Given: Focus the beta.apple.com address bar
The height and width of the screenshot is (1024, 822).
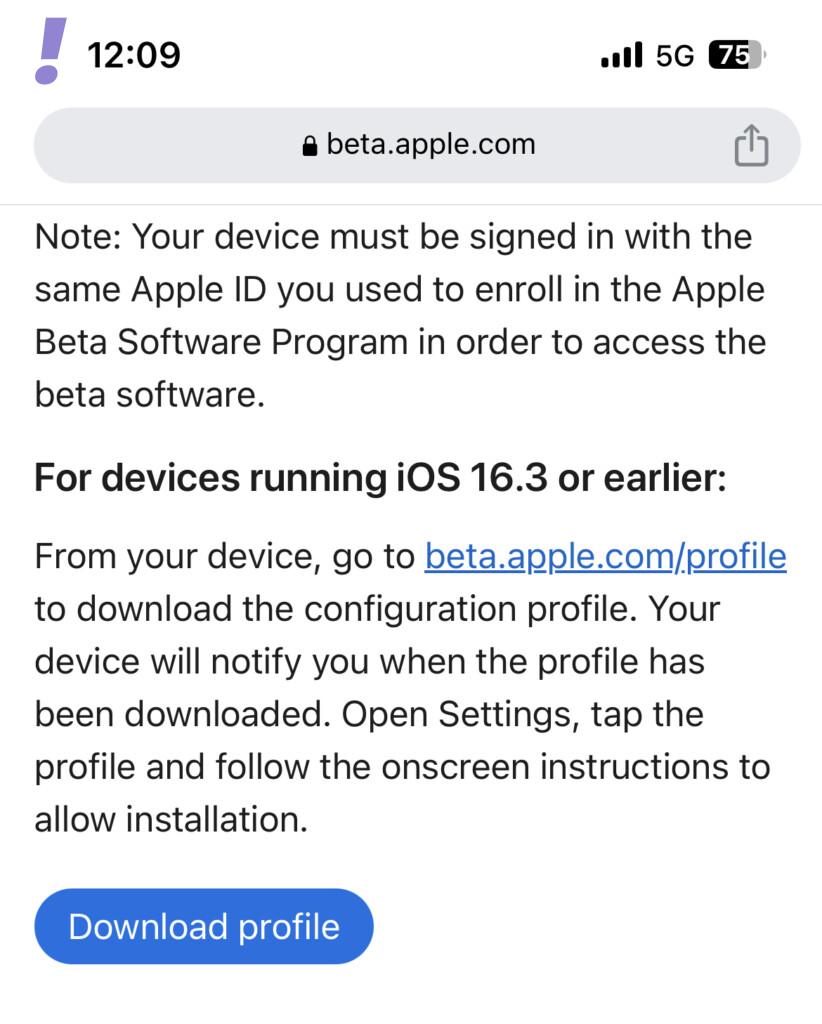Looking at the screenshot, I should point(430,145).
